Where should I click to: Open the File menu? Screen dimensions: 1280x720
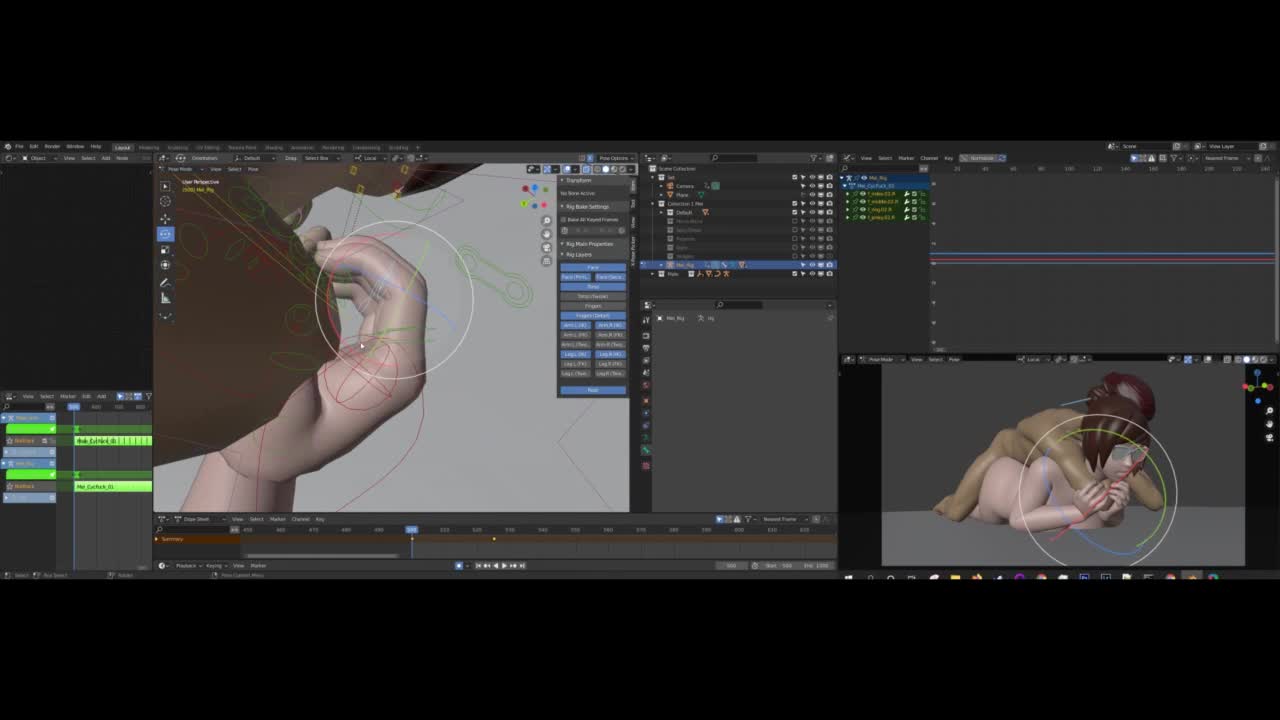19,147
